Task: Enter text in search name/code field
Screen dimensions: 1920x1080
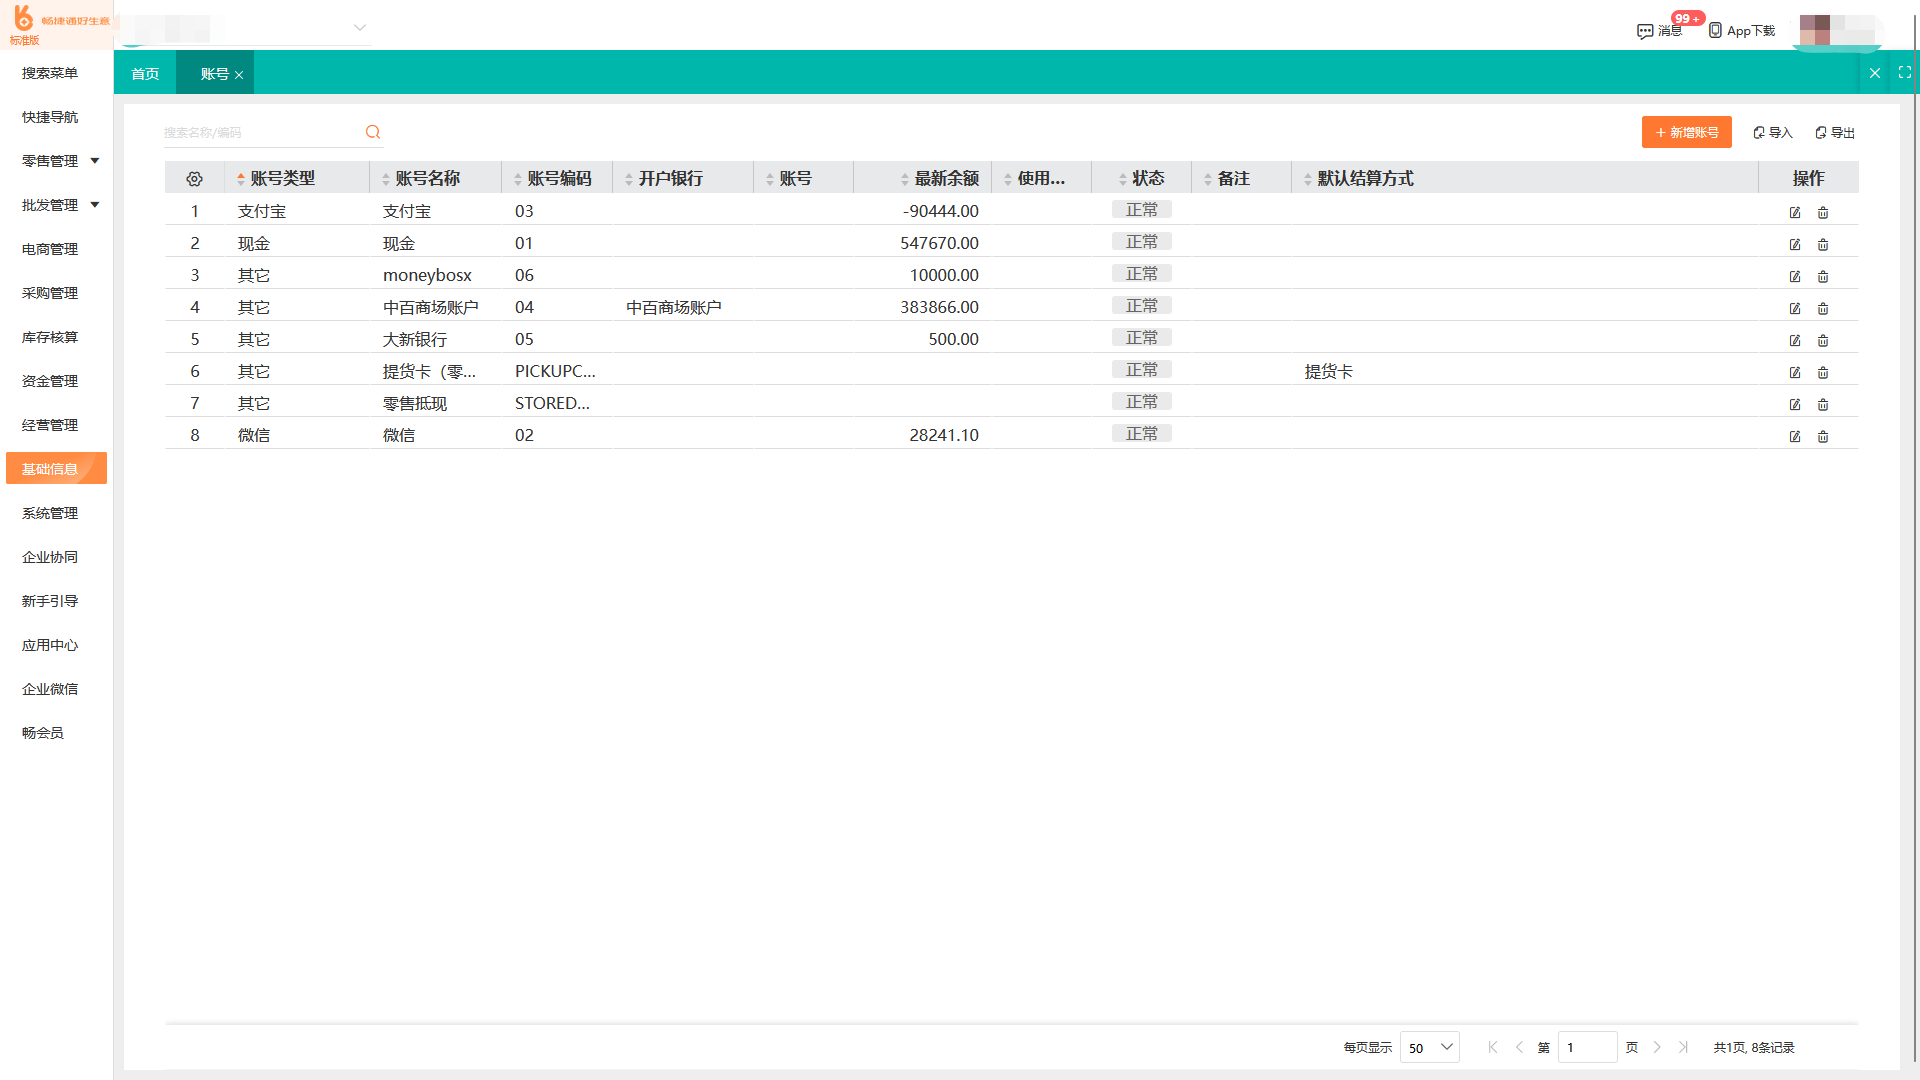Action: (x=262, y=131)
